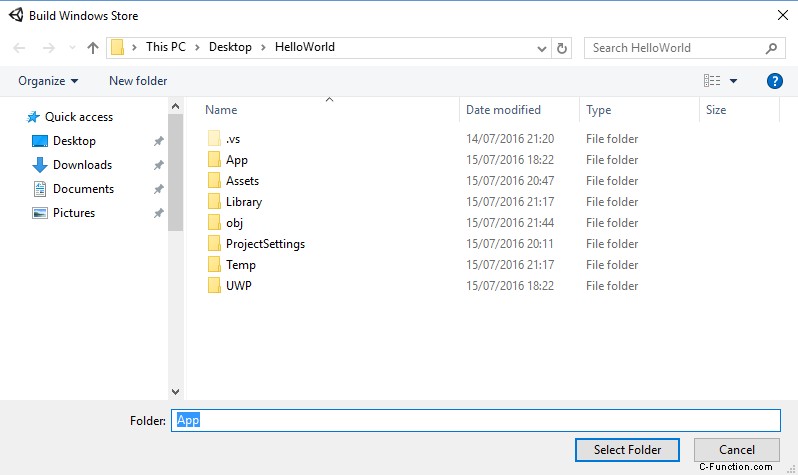Image resolution: width=798 pixels, height=475 pixels.
Task: Sort files by Date modified column
Action: (503, 110)
